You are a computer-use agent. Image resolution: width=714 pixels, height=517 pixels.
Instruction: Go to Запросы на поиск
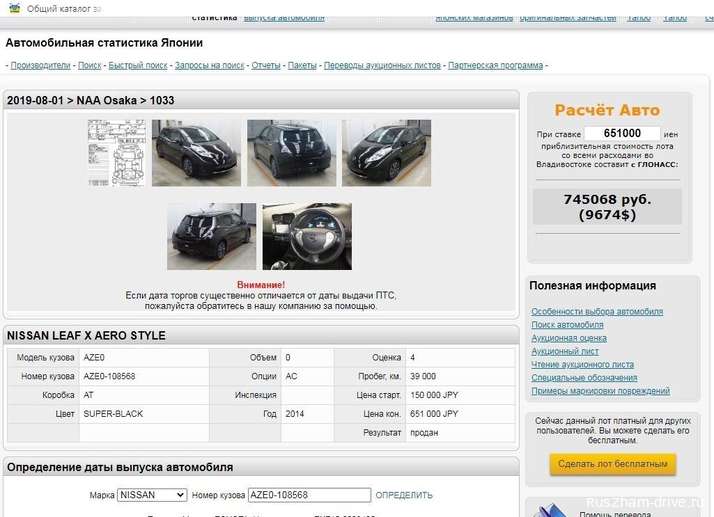tap(209, 65)
